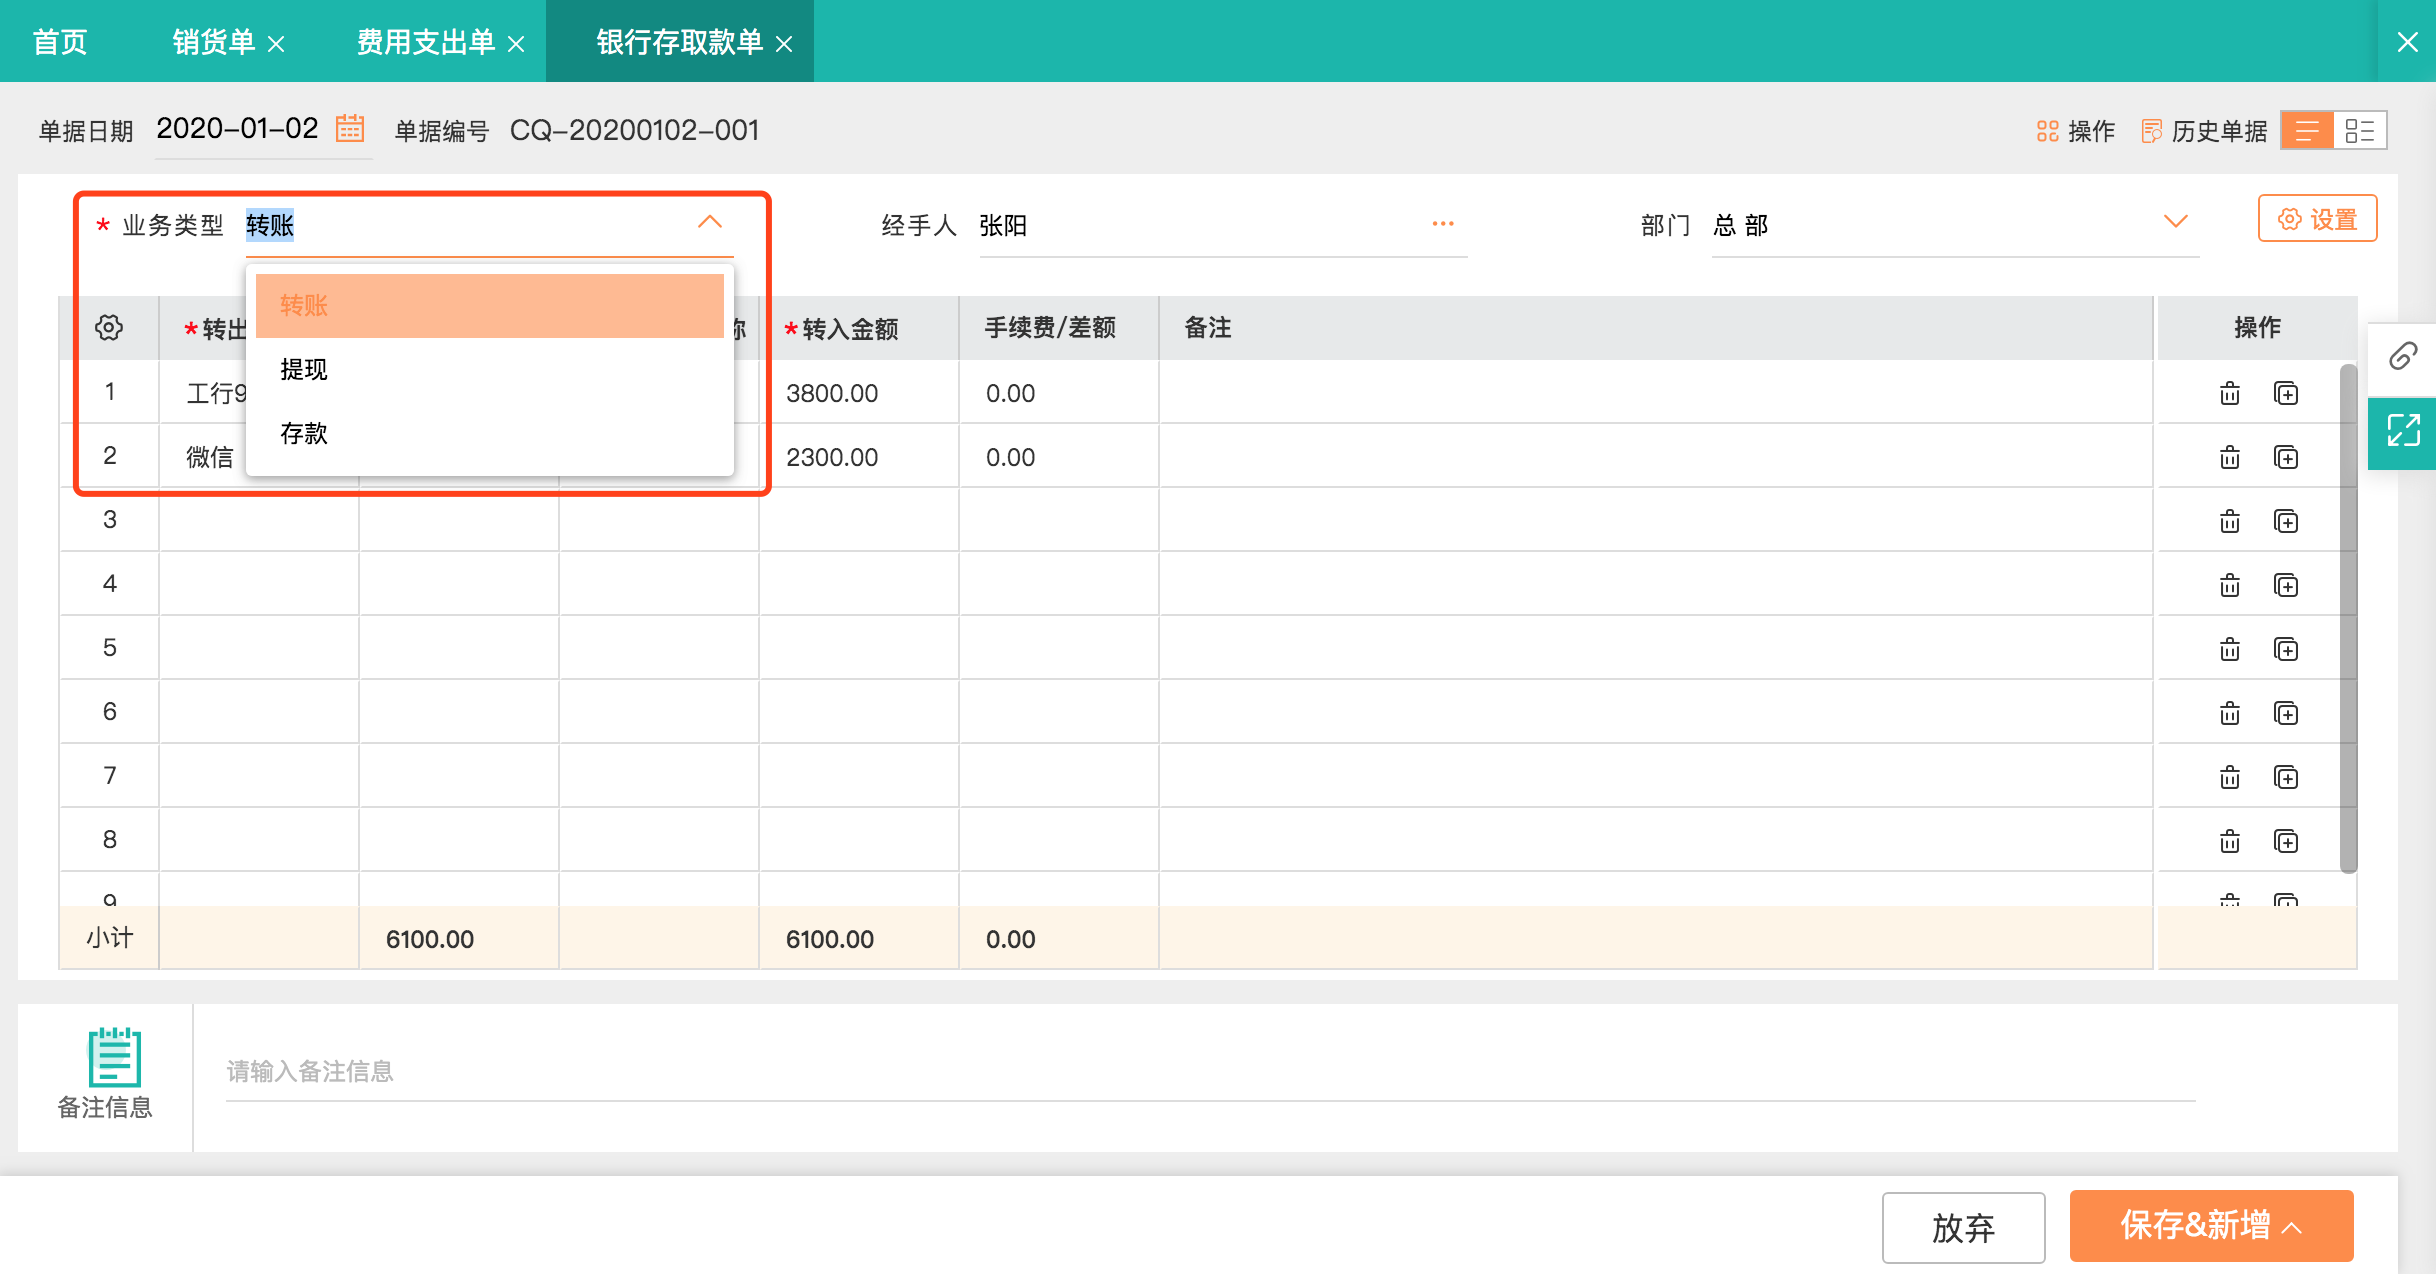The height and width of the screenshot is (1274, 2436).
Task: Click the link/attachment icon on right sidebar
Action: click(2404, 362)
